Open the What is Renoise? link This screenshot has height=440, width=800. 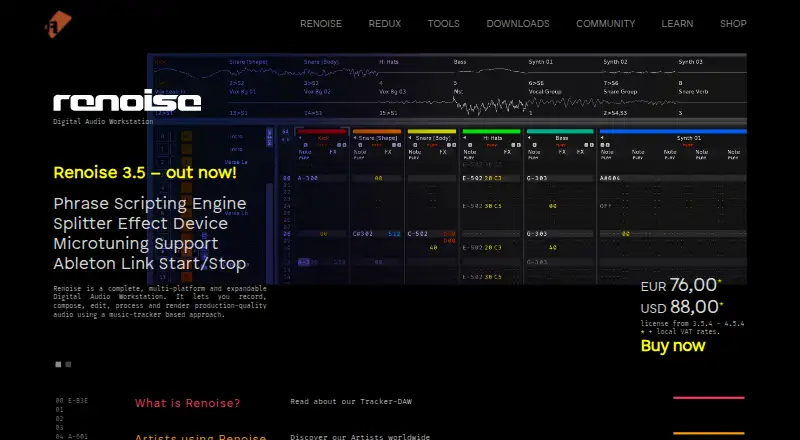point(187,403)
